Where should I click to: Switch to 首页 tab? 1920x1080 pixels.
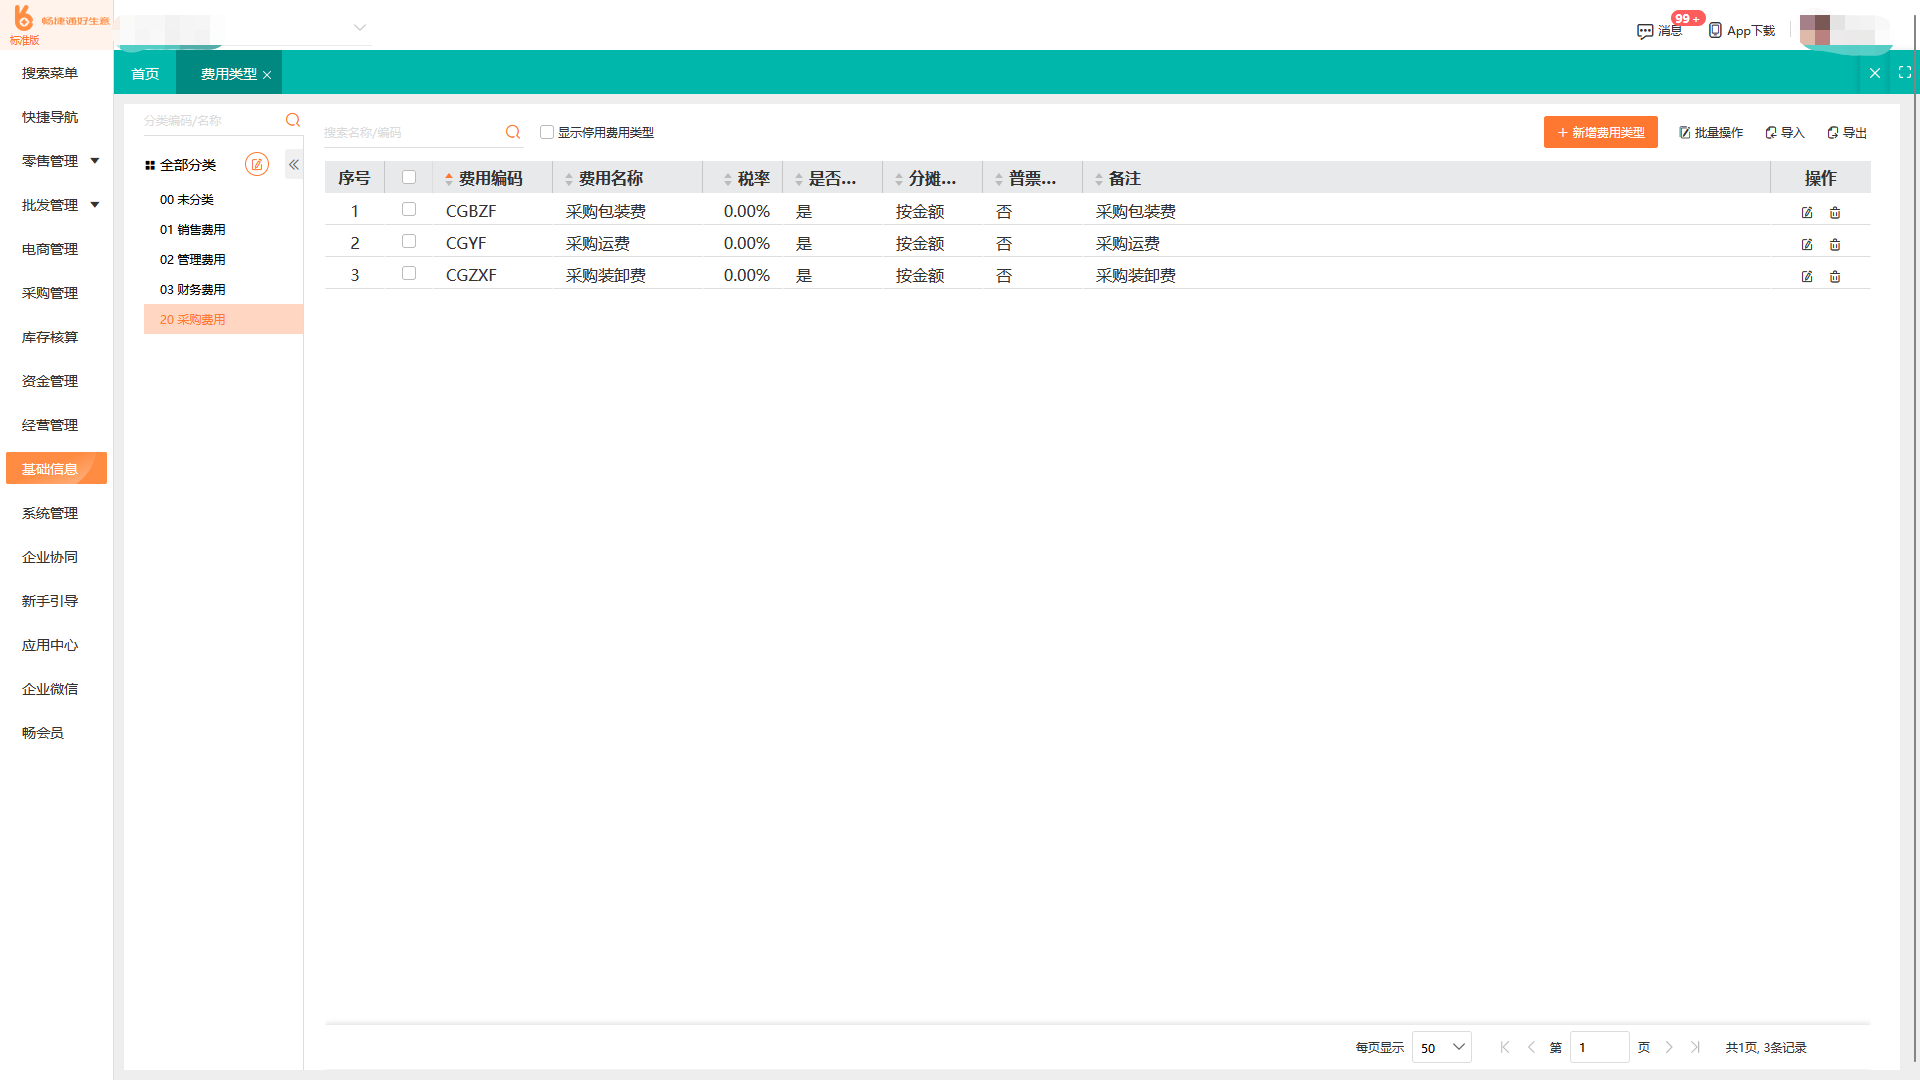(x=145, y=74)
